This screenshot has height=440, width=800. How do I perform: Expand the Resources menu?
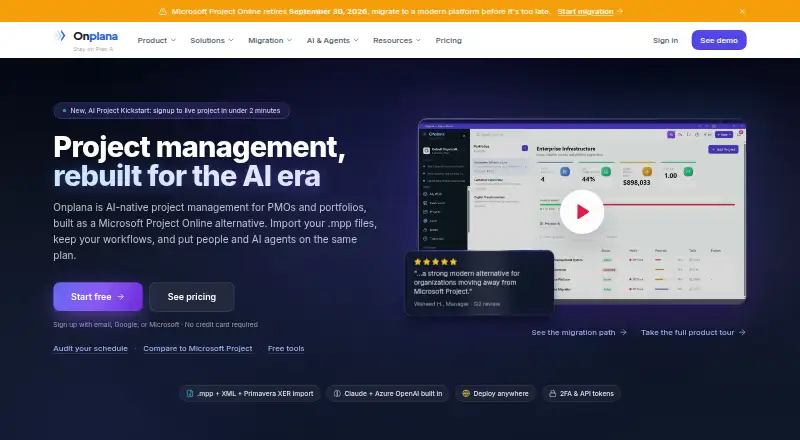point(397,40)
